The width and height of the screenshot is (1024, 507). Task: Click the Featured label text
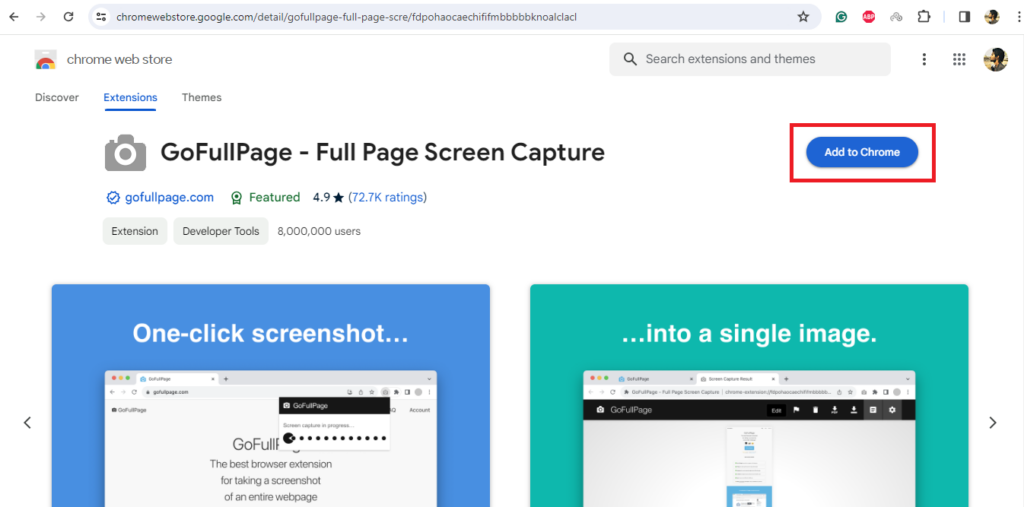point(274,197)
